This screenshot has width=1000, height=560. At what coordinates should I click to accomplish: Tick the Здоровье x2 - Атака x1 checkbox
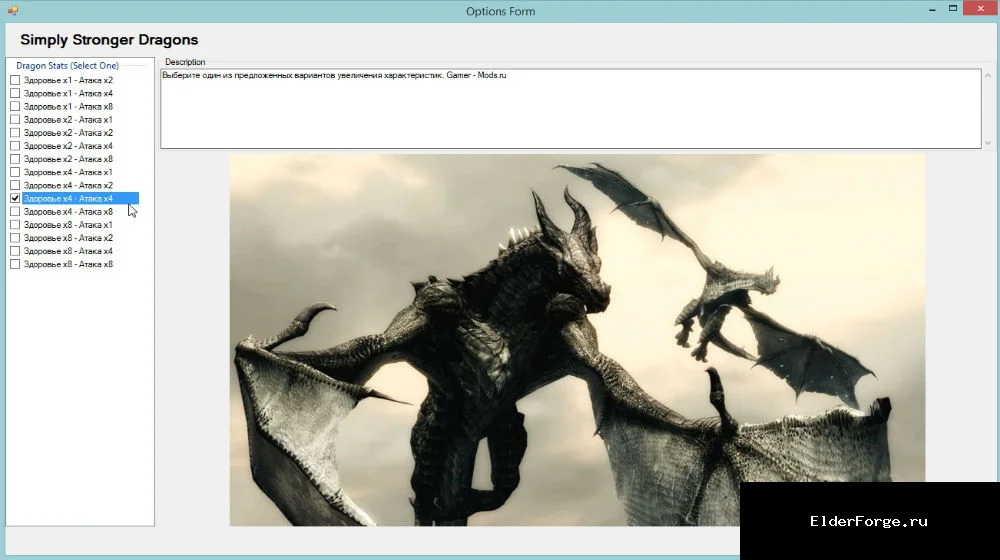tap(15, 120)
